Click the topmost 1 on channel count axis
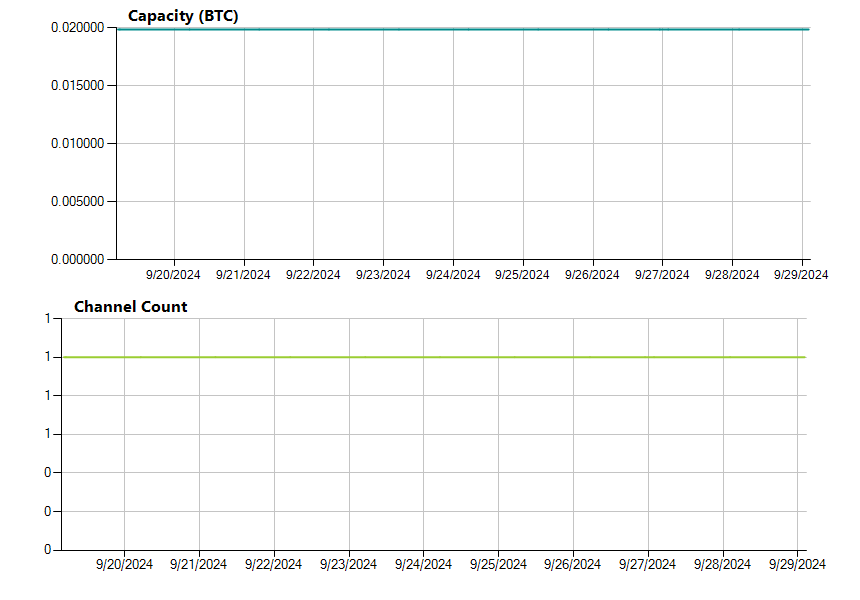Viewport: 860px width, 600px height. (x=48, y=317)
